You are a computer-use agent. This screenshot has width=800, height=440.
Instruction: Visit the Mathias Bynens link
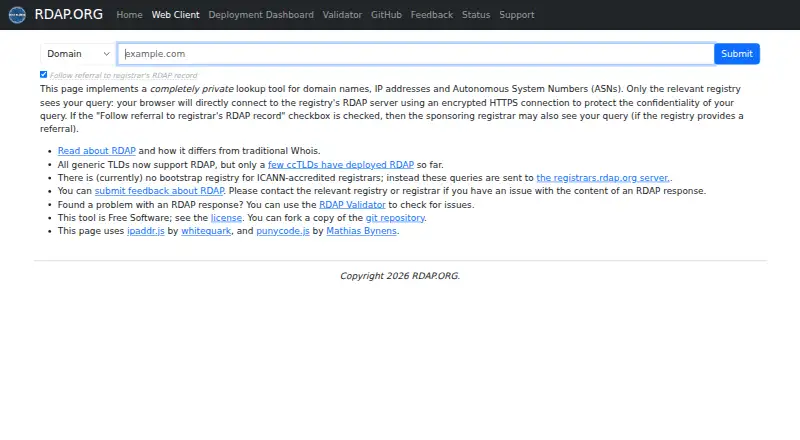(x=361, y=231)
